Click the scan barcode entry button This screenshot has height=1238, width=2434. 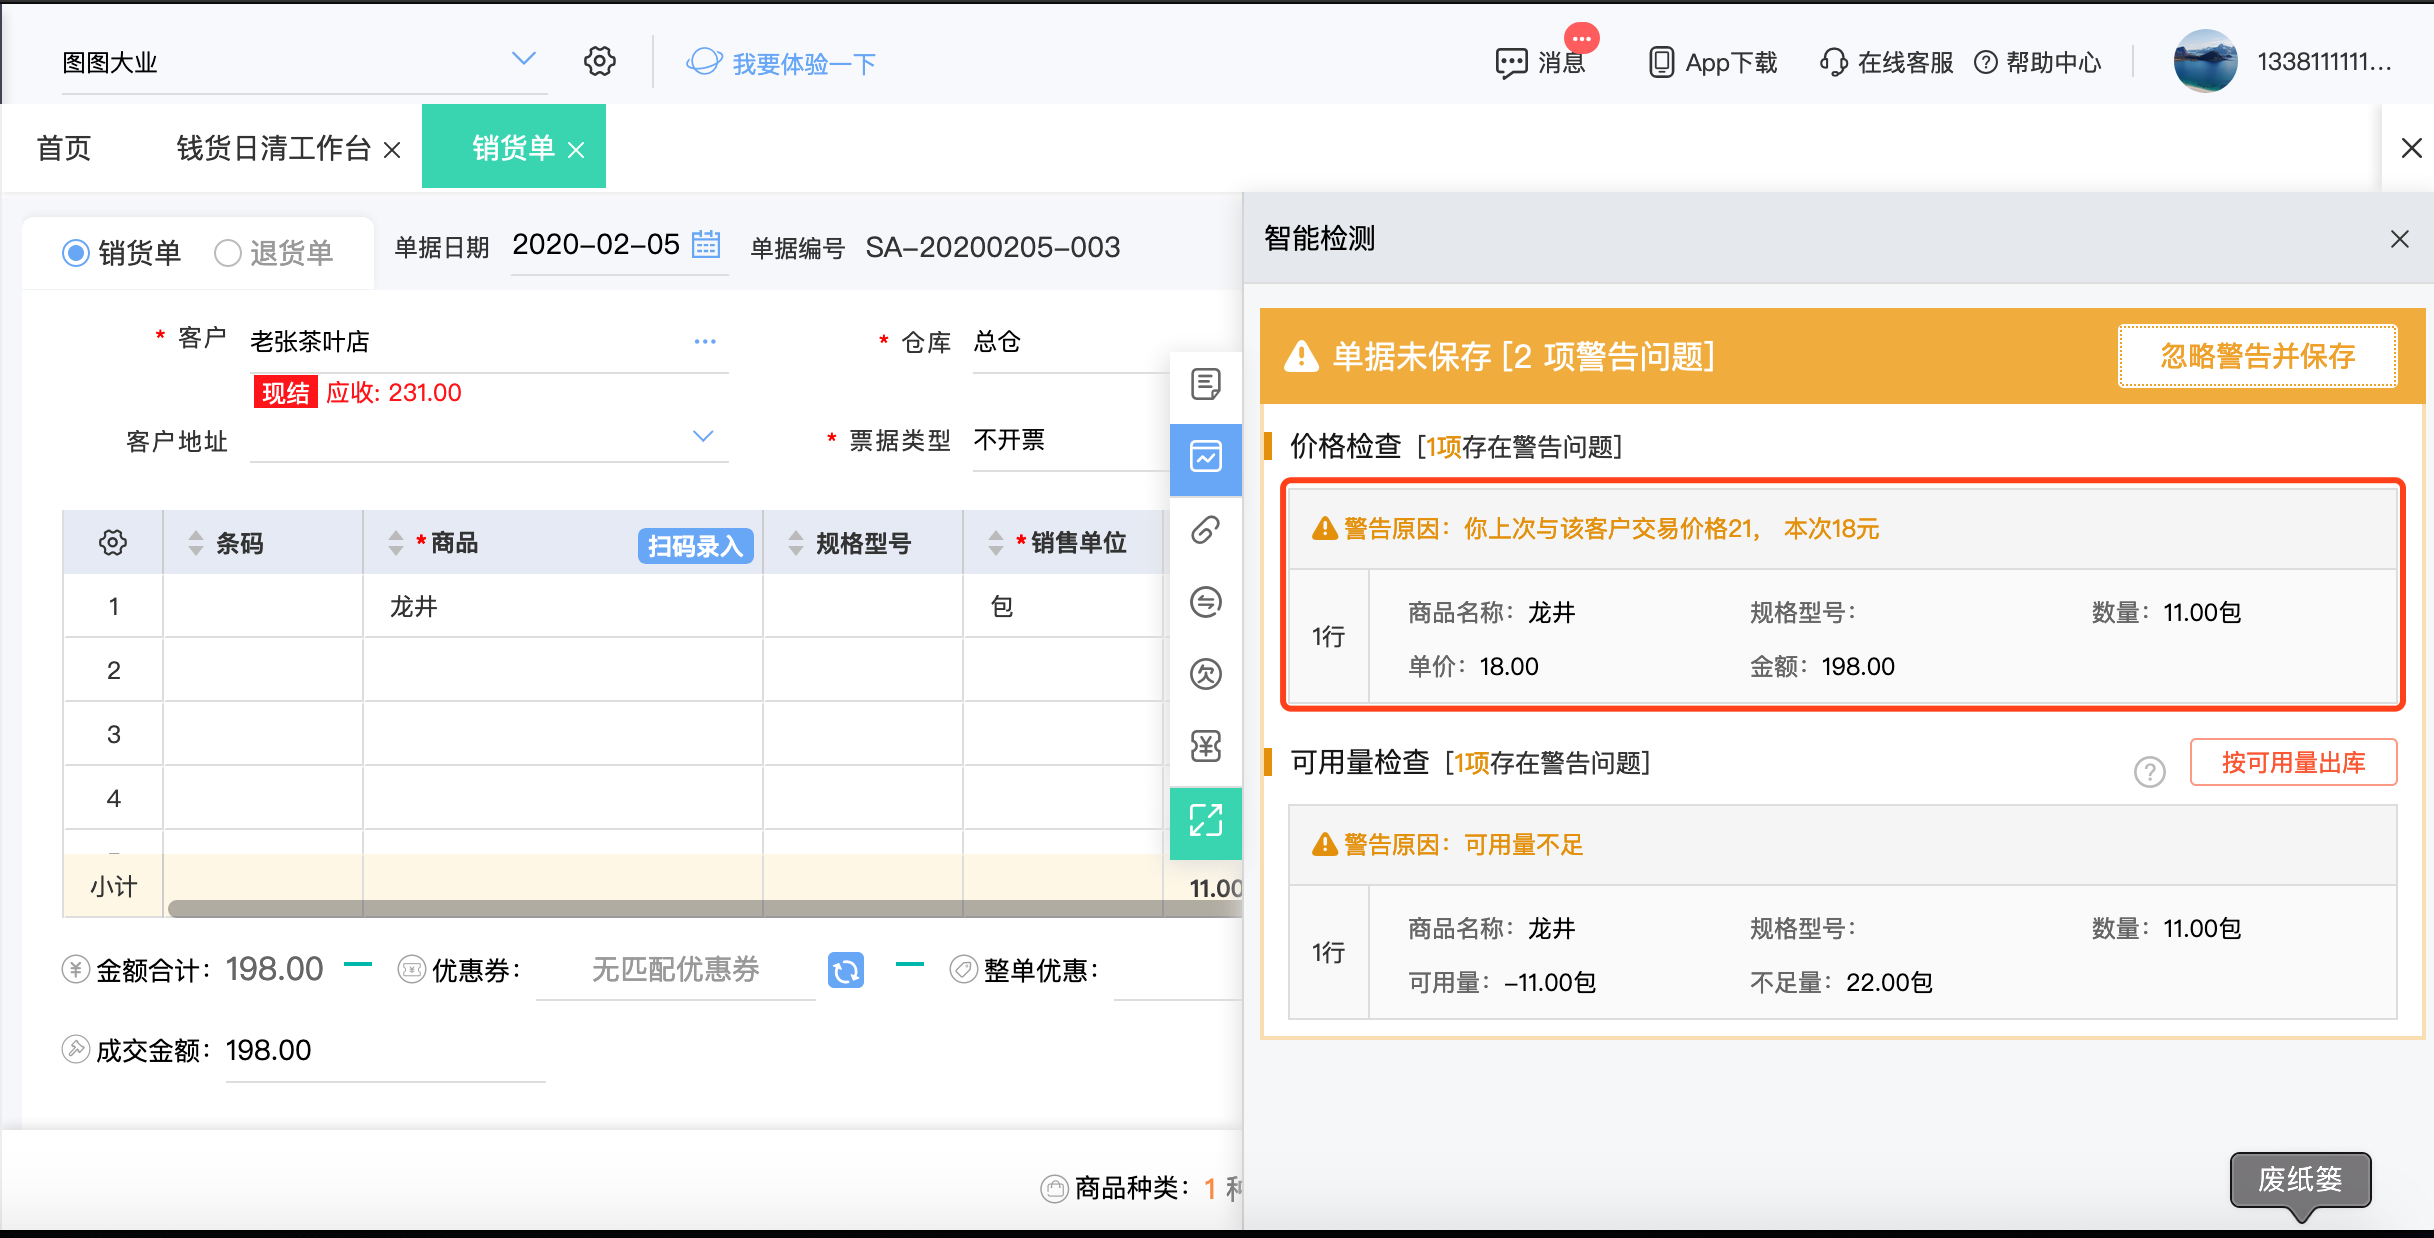point(695,545)
